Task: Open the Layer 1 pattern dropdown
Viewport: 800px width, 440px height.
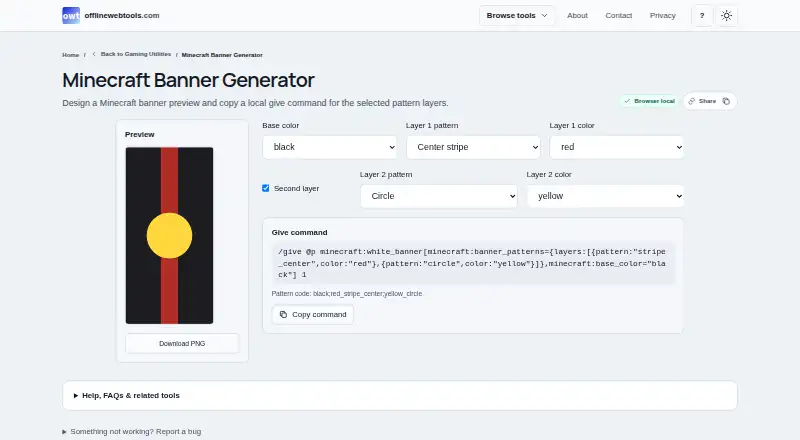Action: (x=473, y=147)
